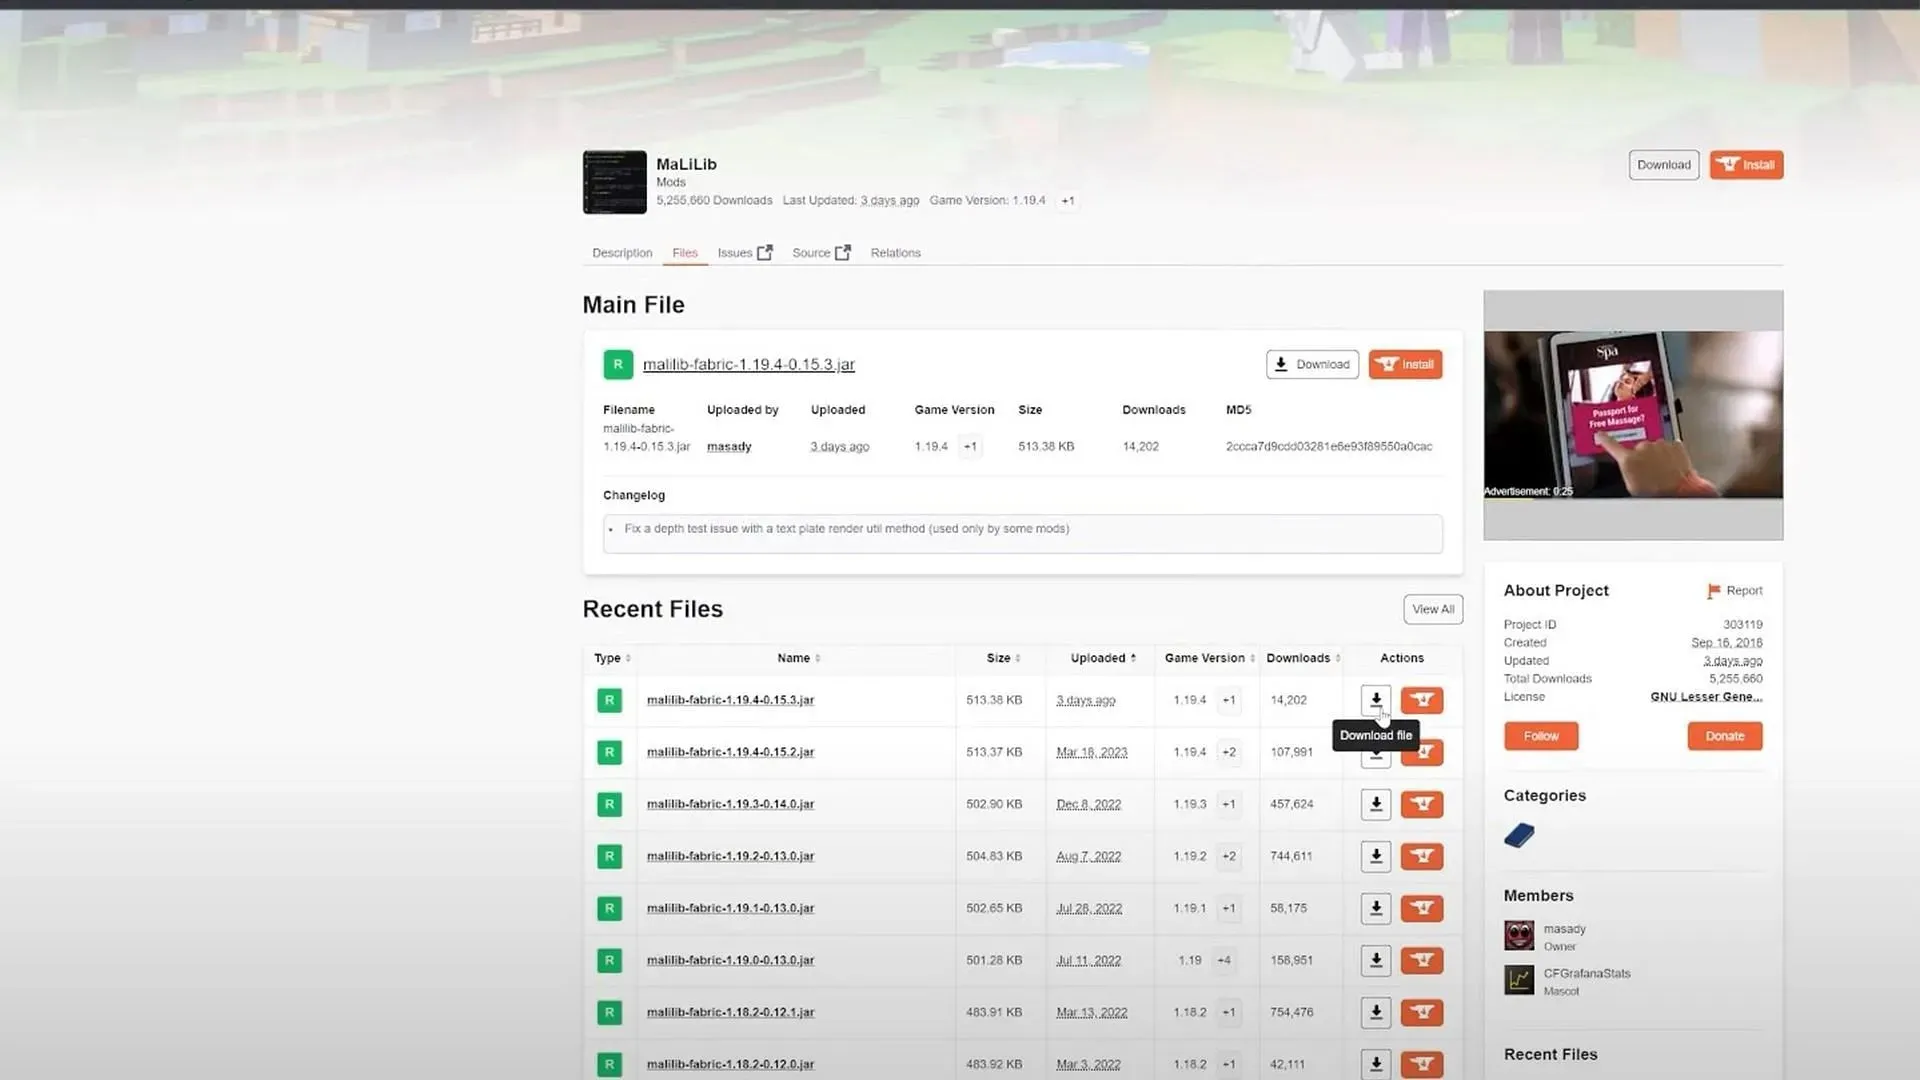
Task: Click the download icon for malilib-fabric-1.19.1-0.13.0.jar
Action: (1375, 907)
